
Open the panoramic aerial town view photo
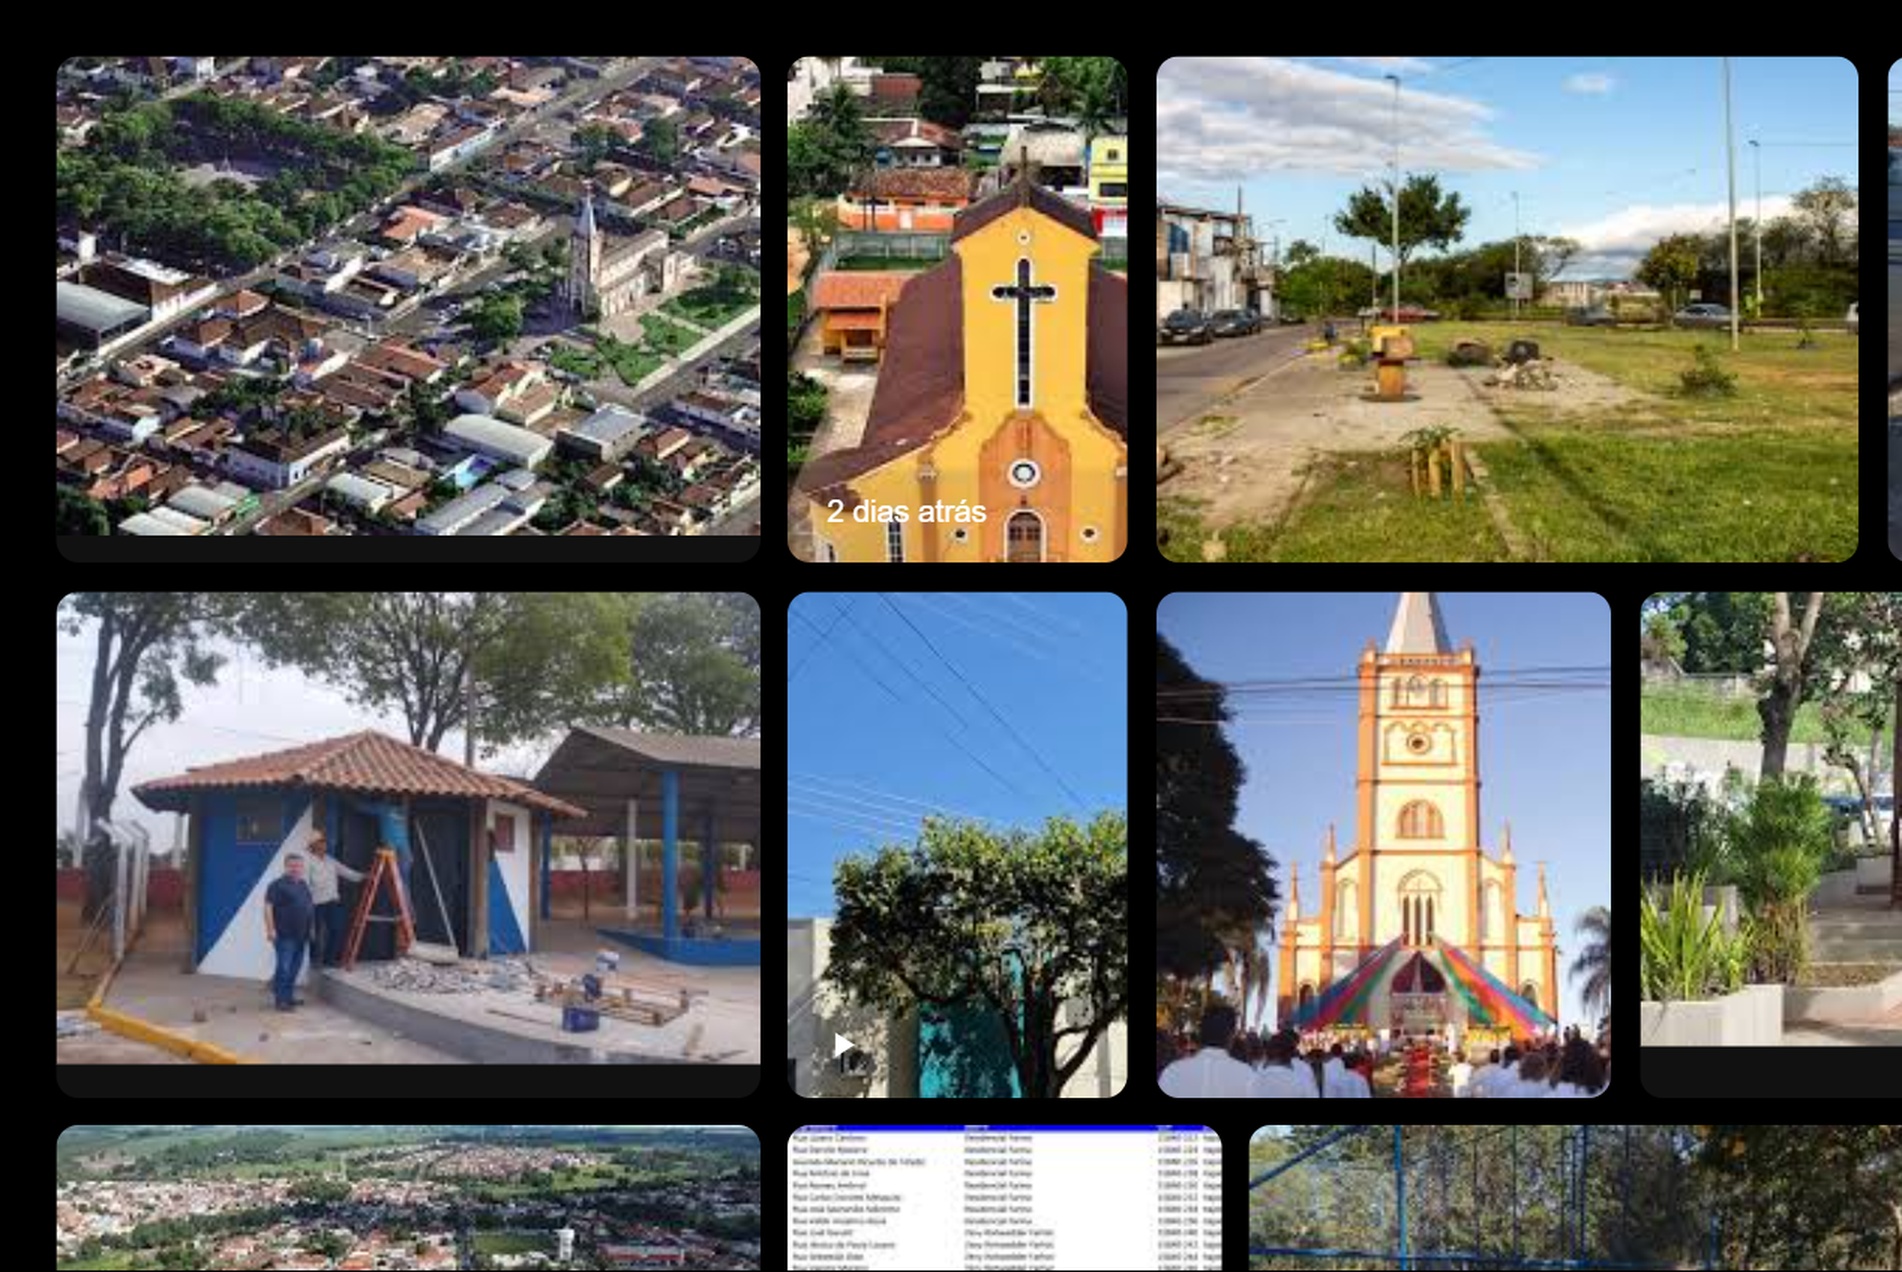pyautogui.click(x=408, y=1198)
